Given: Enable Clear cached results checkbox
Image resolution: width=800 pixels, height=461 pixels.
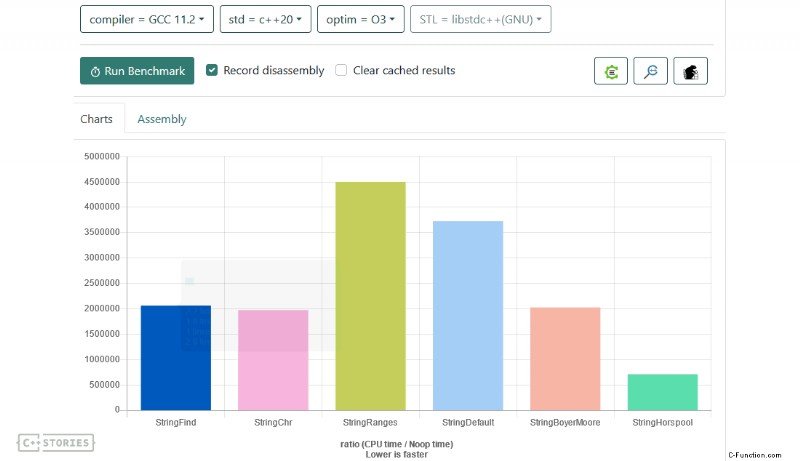Looking at the screenshot, I should 341,70.
